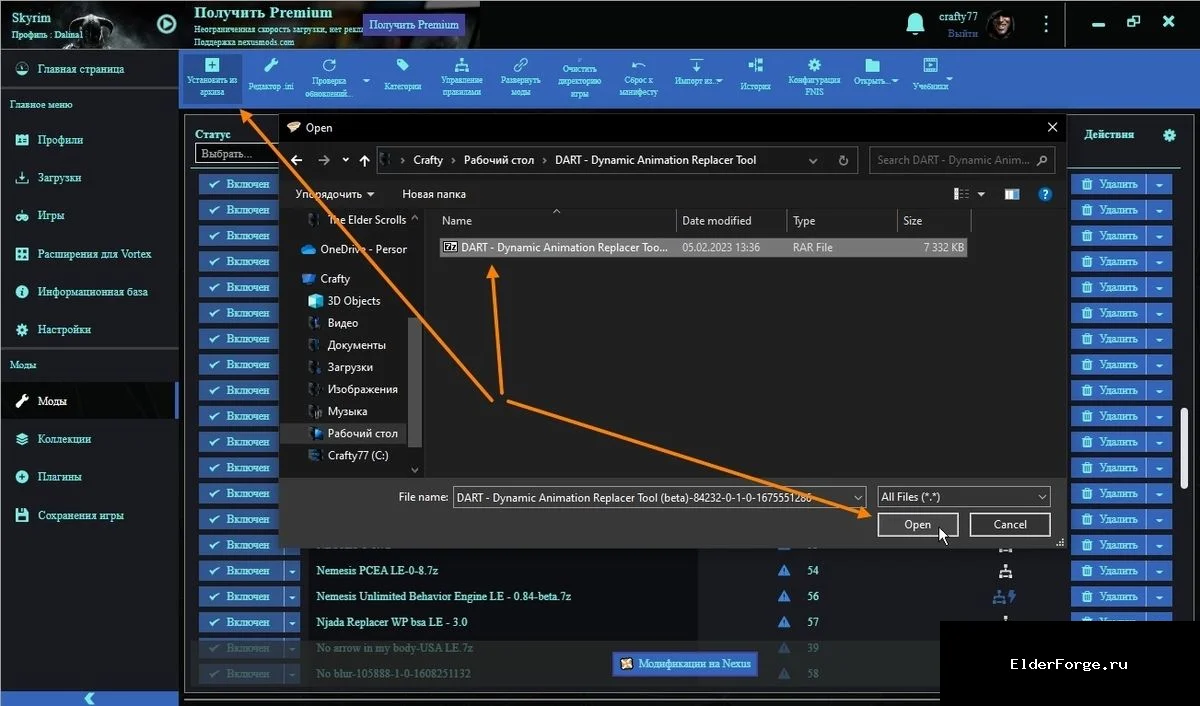Screen dimensions: 1200x706
Task: Click the Categories tag icon
Action: 403,66
